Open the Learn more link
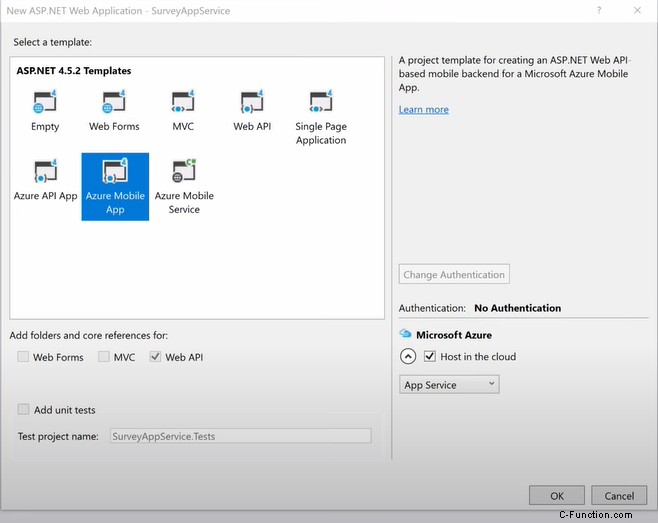This screenshot has width=658, height=523. point(423,109)
